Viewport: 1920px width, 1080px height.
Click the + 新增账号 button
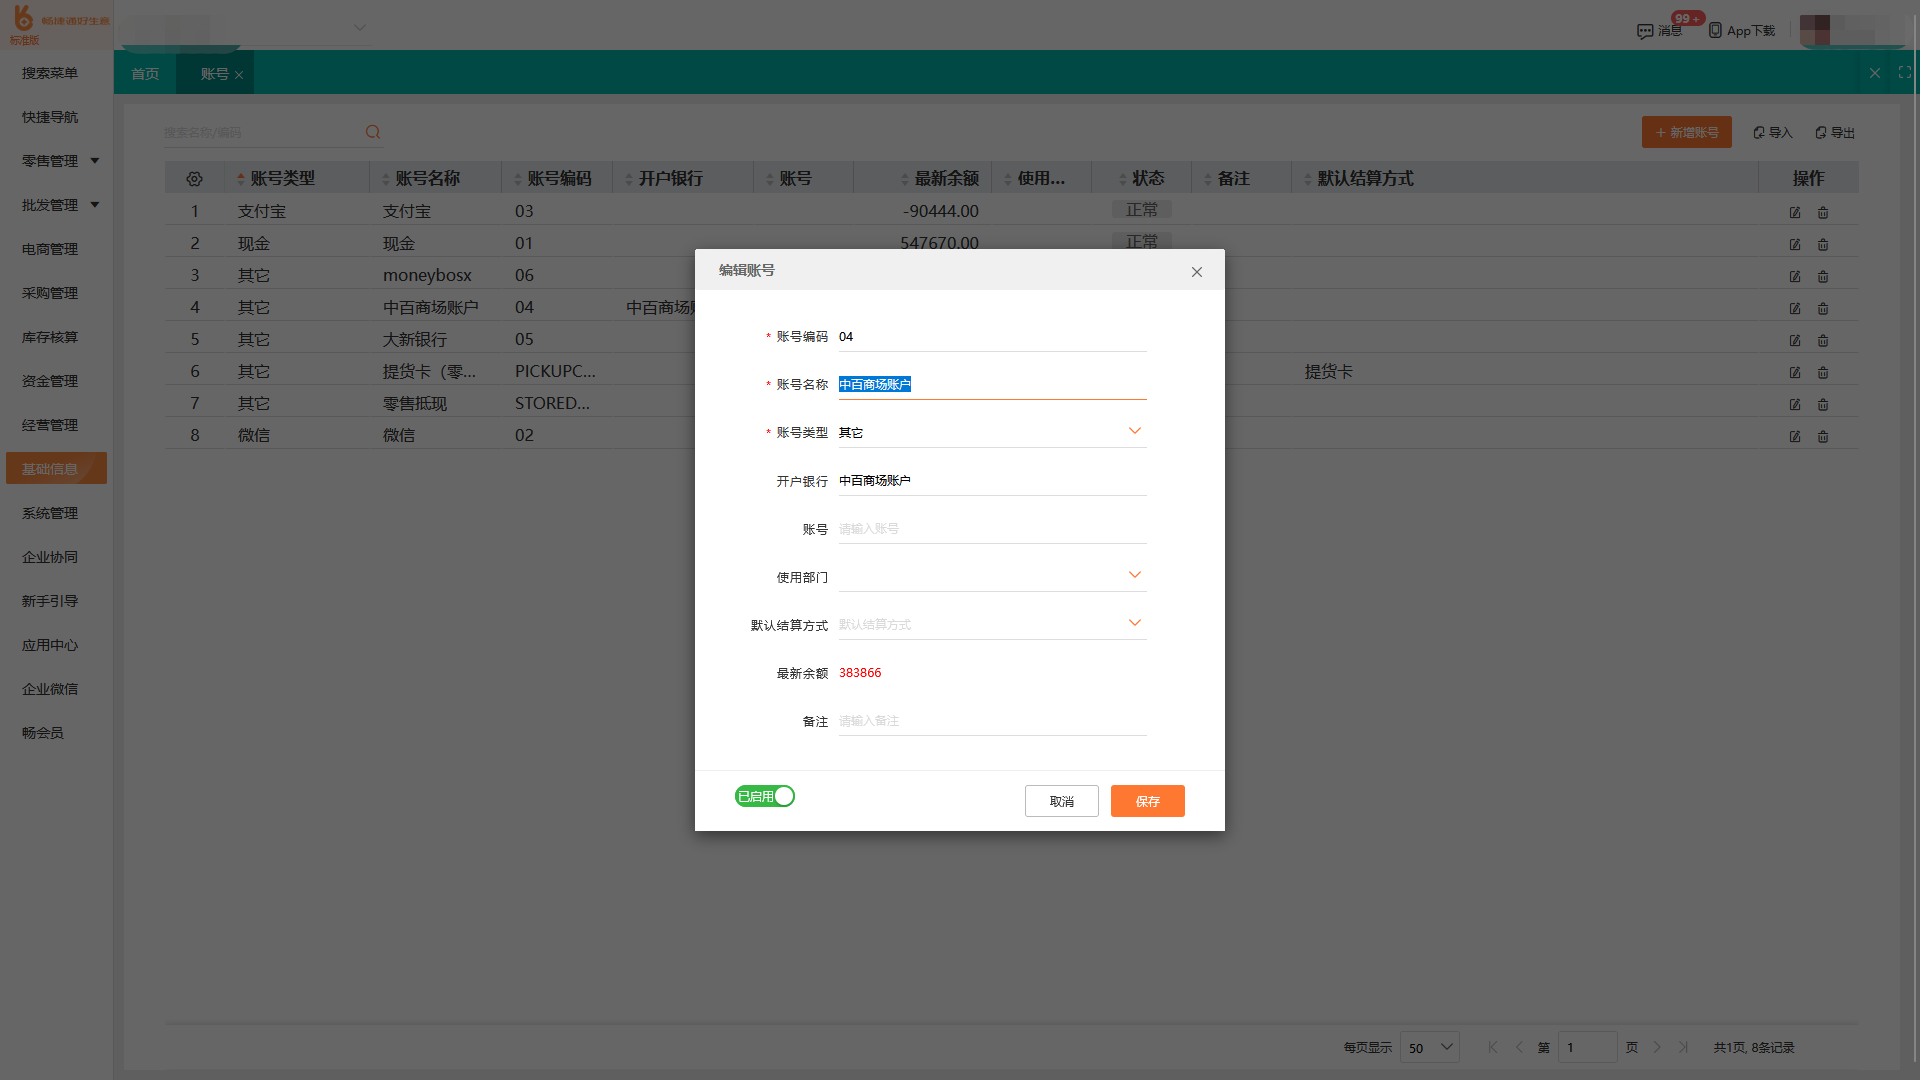pyautogui.click(x=1689, y=132)
